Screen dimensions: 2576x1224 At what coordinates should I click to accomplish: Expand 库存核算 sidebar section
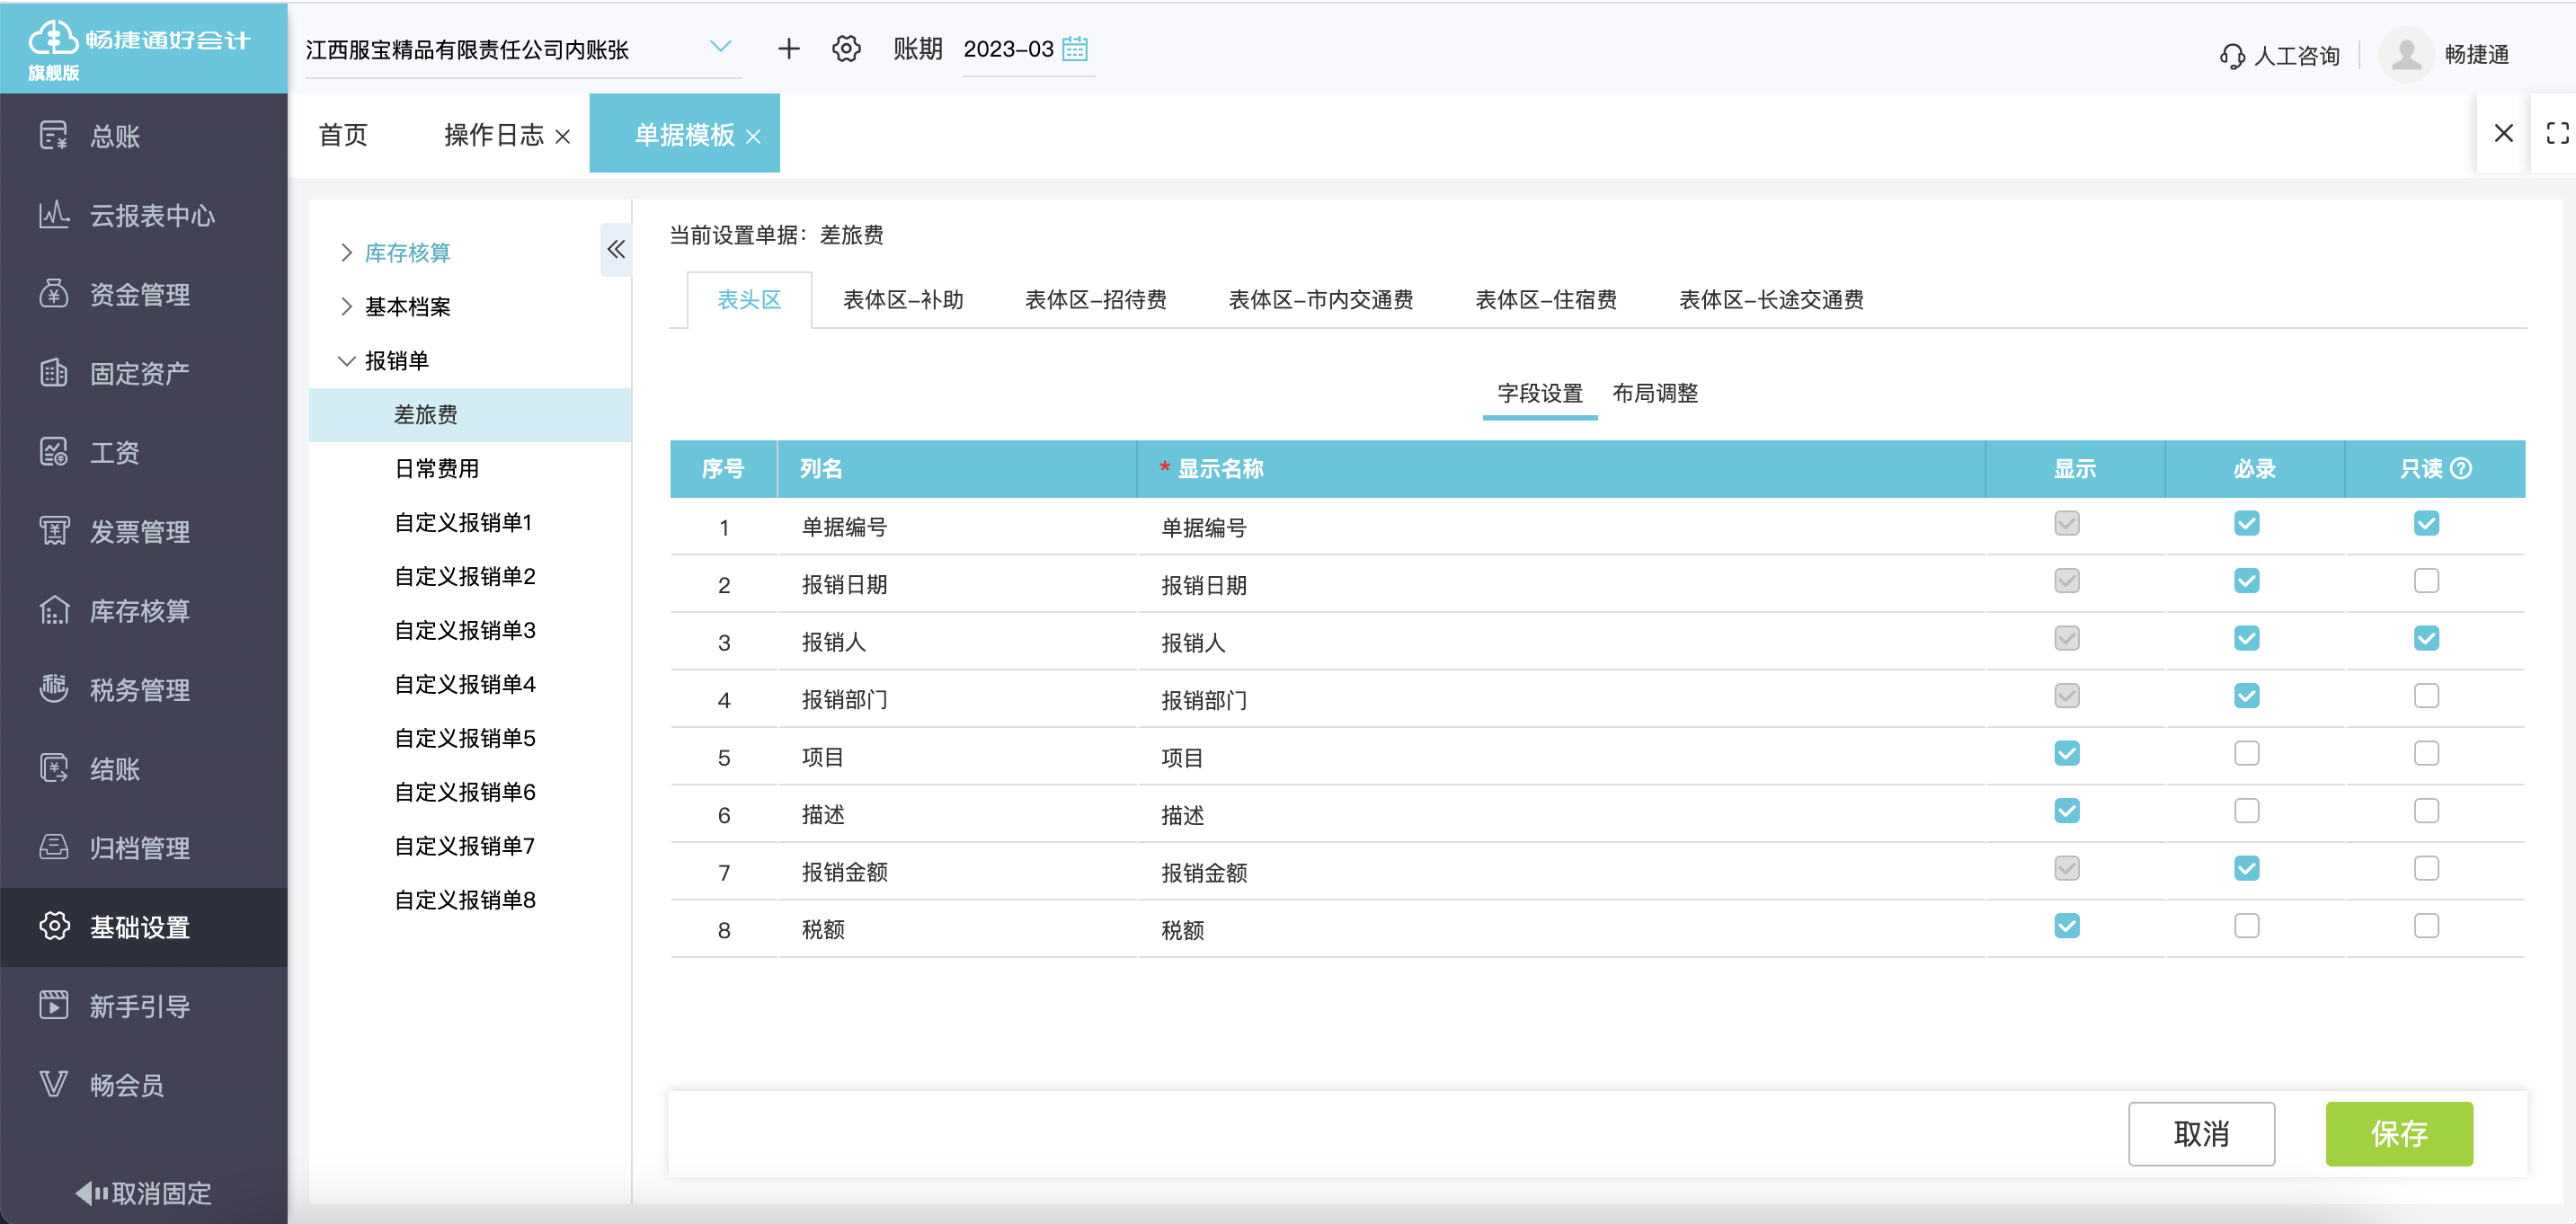click(x=405, y=252)
